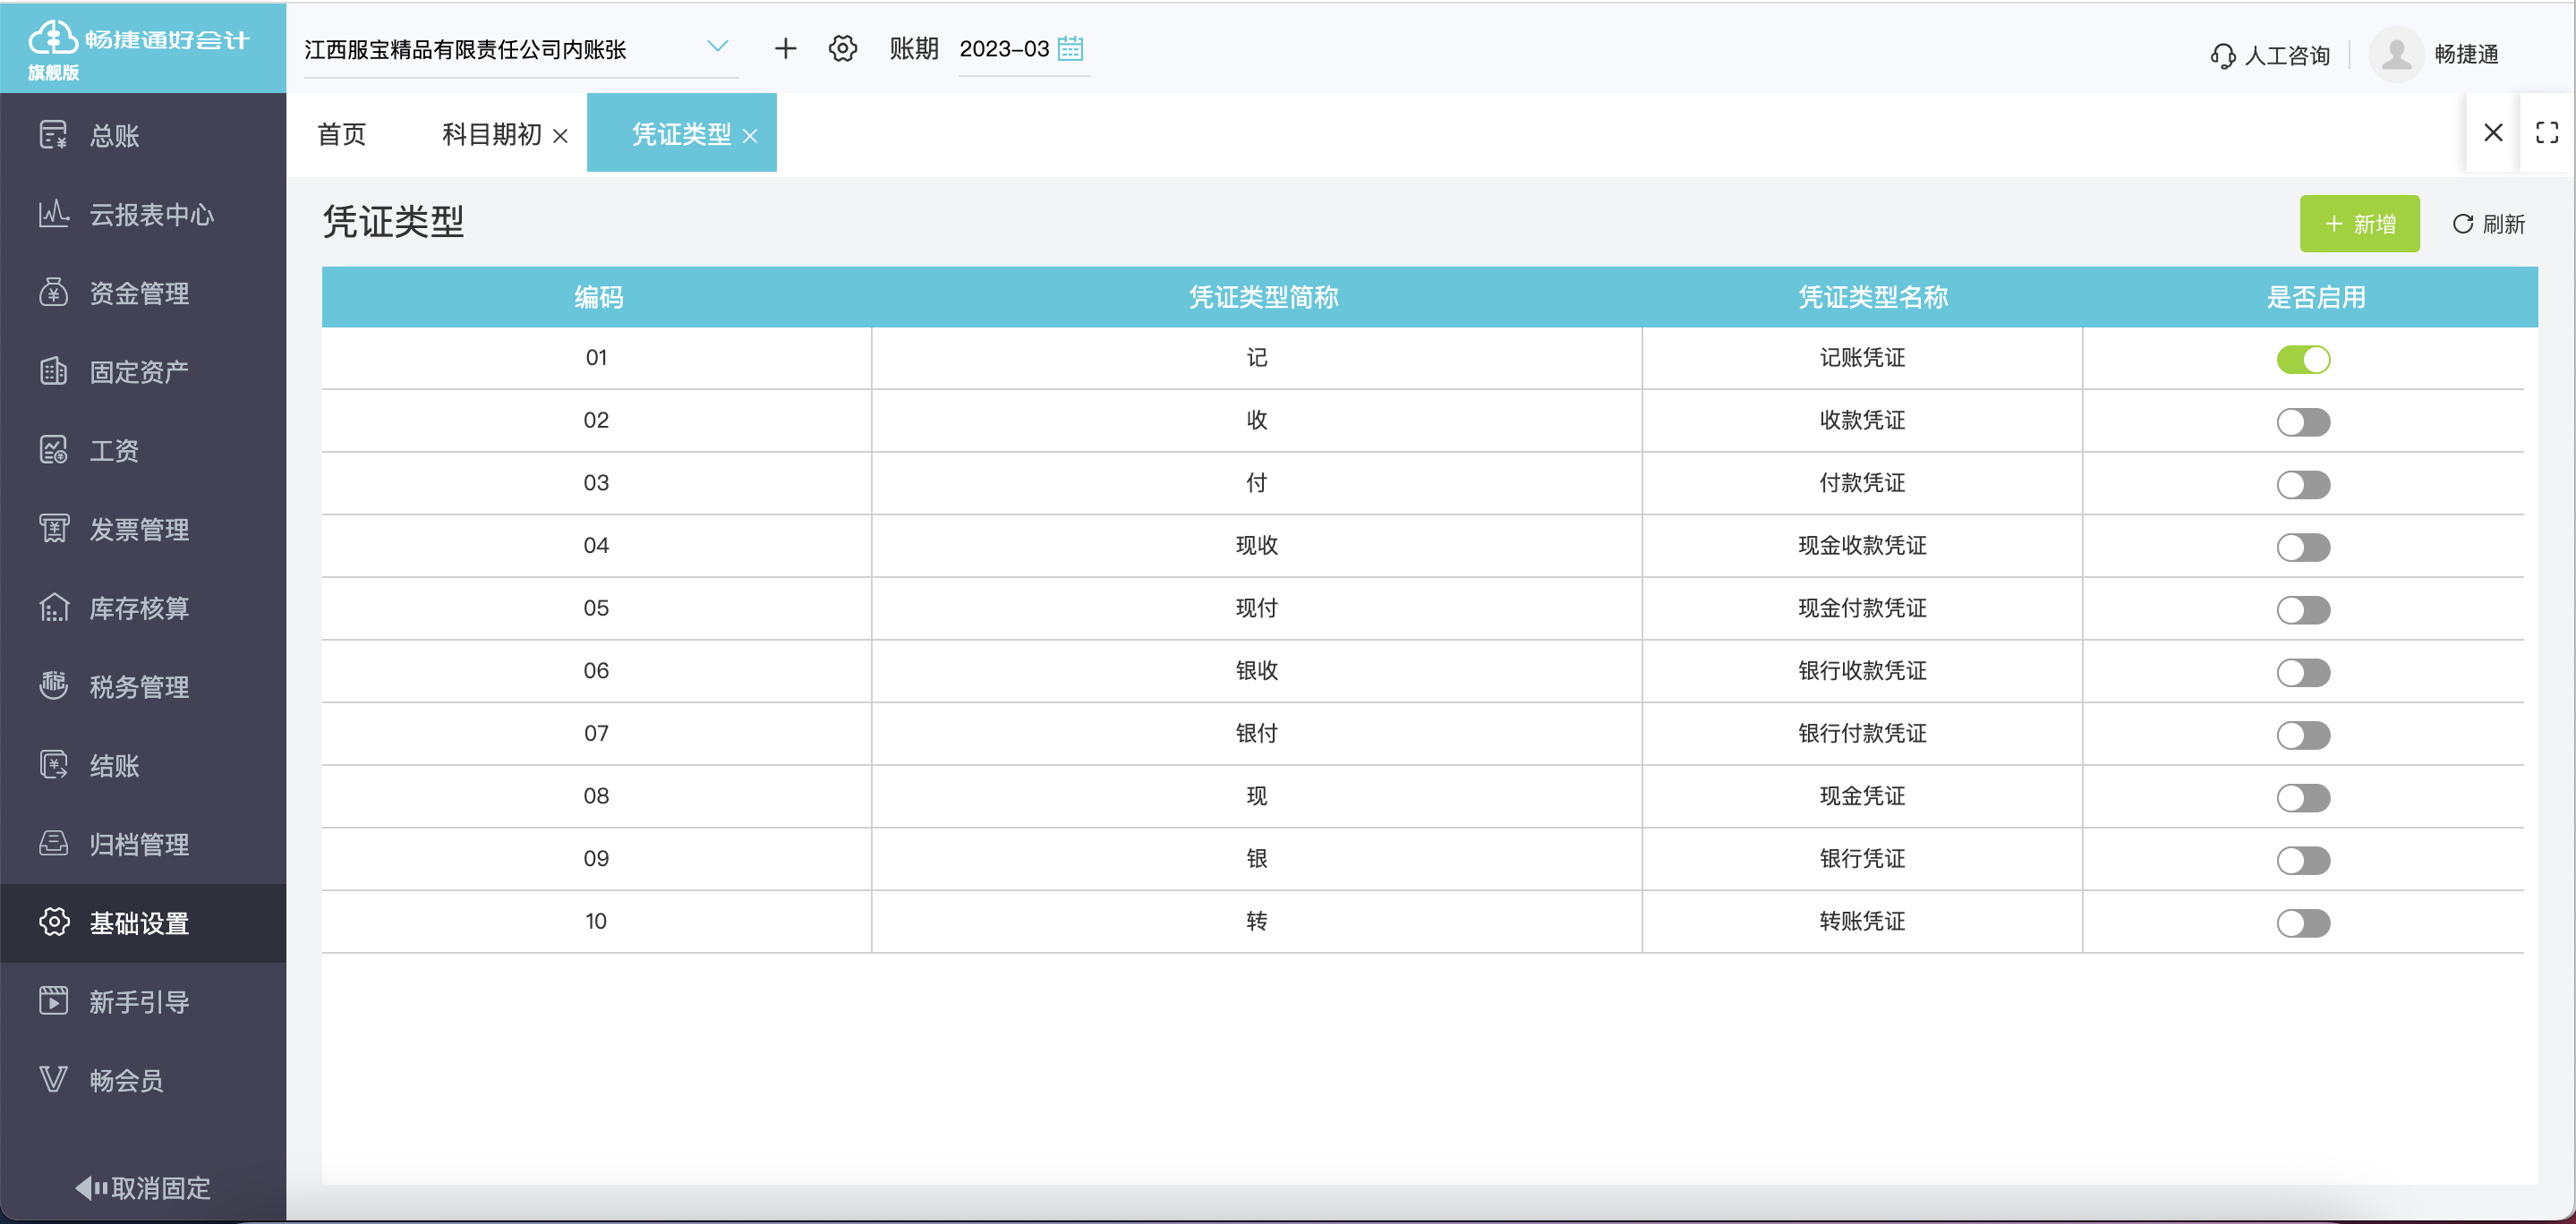The image size is (2576, 1224).
Task: Navigate to 资金管理 section
Action: point(145,293)
